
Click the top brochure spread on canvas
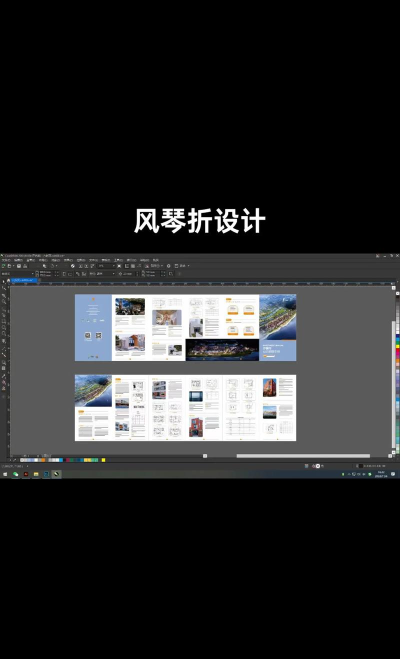[185, 327]
